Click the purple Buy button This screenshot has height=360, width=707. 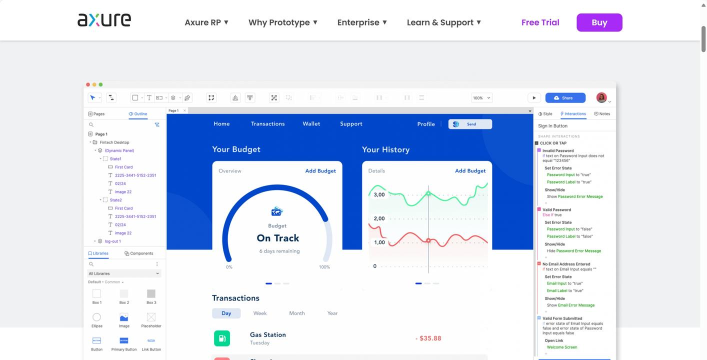tap(599, 23)
